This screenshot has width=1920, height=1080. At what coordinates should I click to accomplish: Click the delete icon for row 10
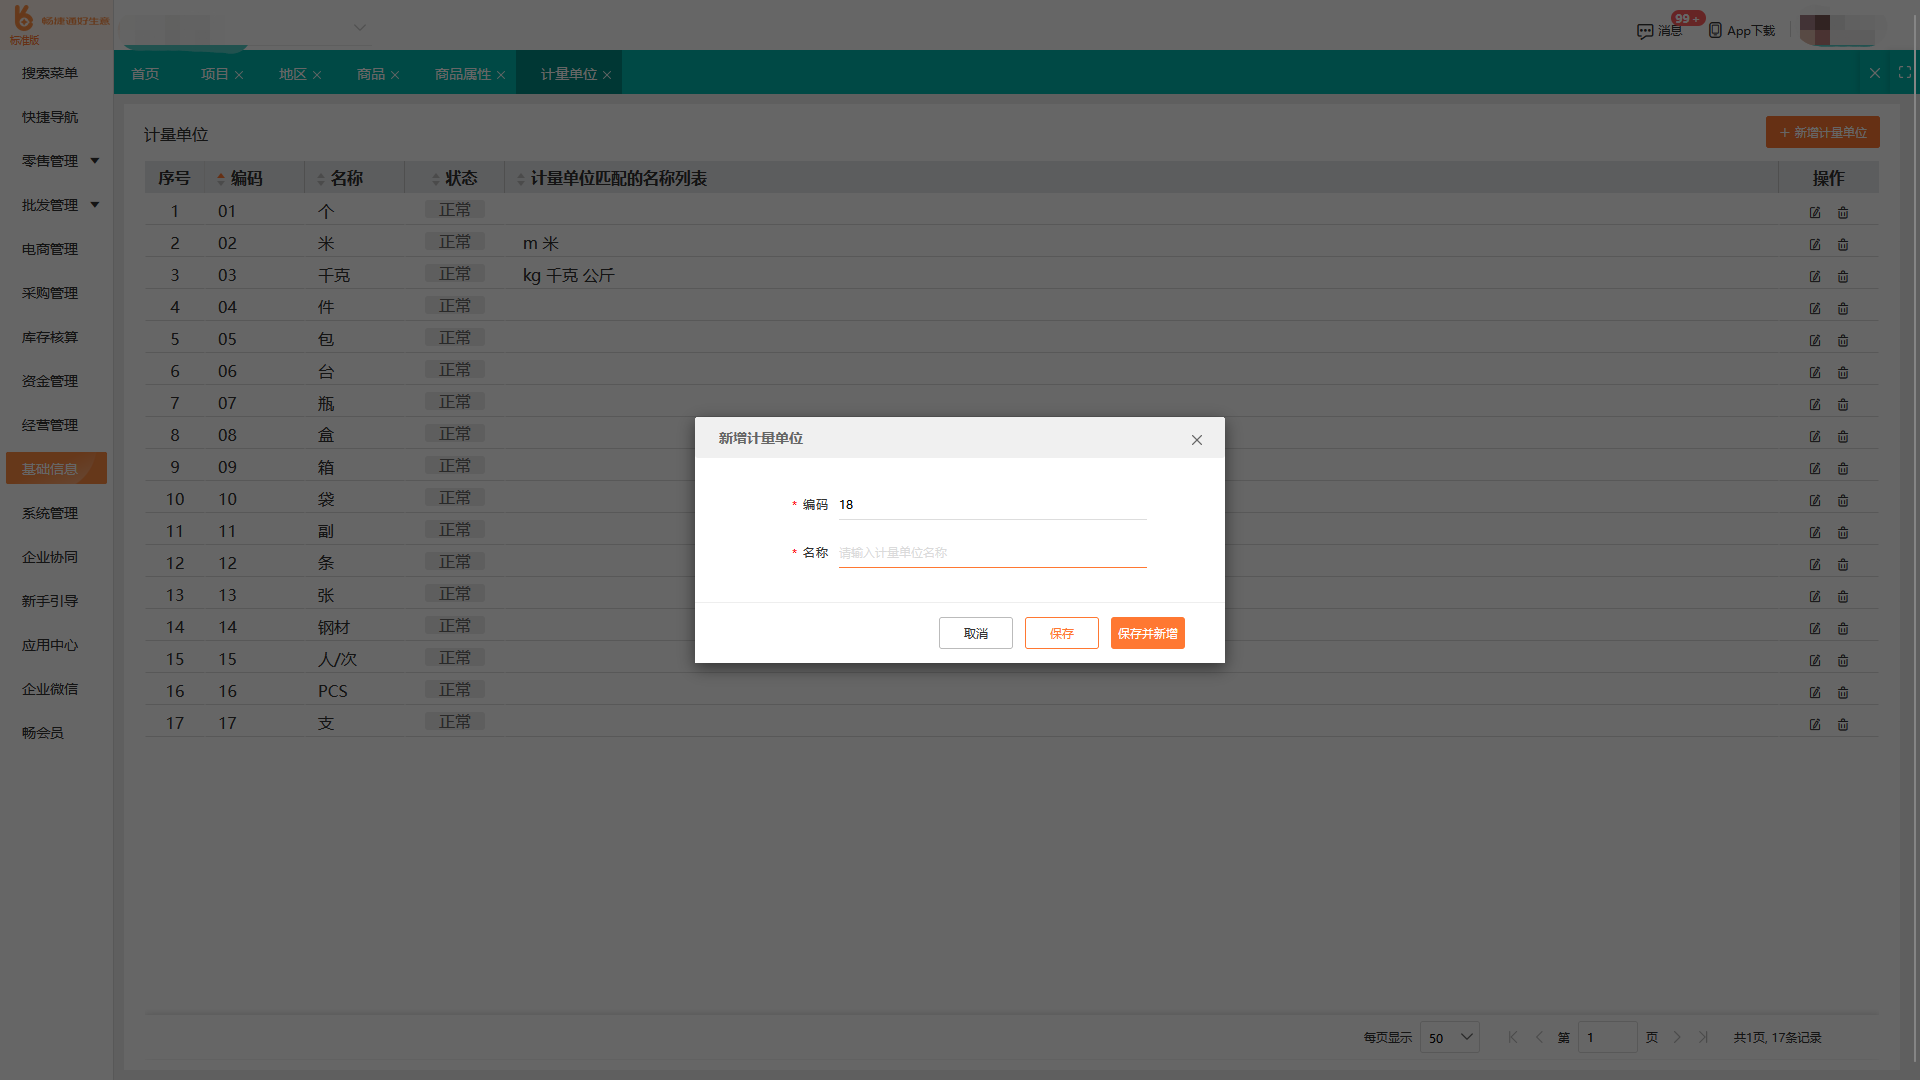1844,498
